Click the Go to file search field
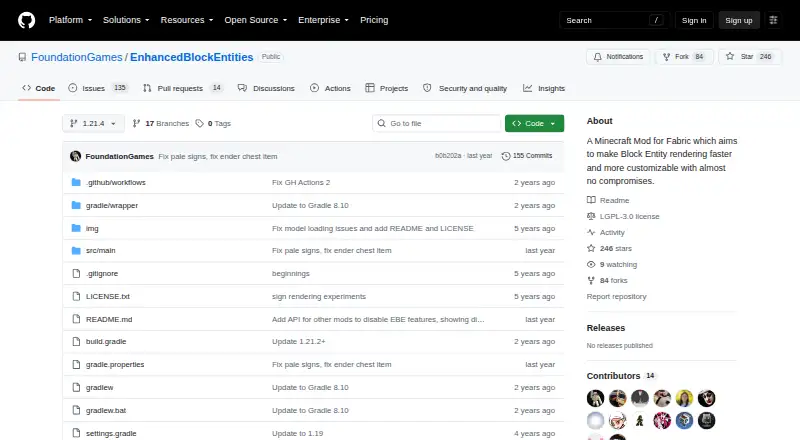800x440 pixels. (x=437, y=124)
